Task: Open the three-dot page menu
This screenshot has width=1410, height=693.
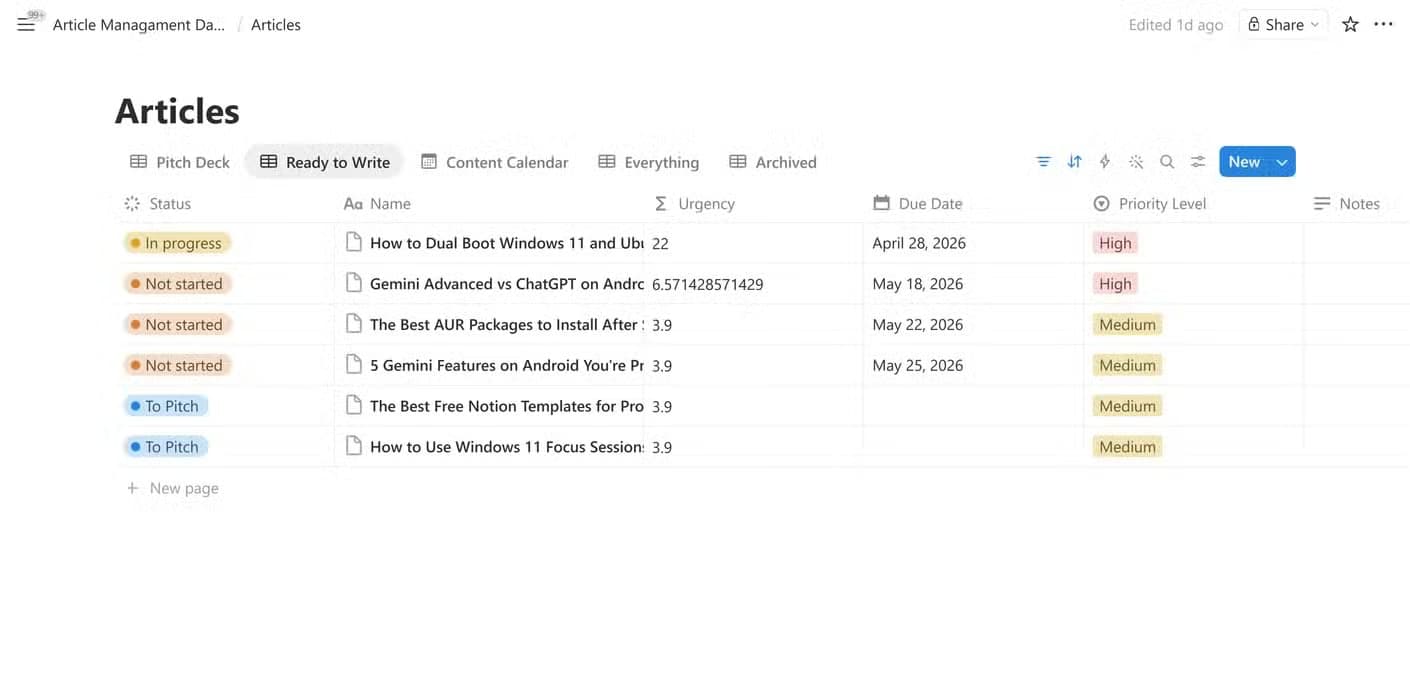Action: coord(1383,25)
